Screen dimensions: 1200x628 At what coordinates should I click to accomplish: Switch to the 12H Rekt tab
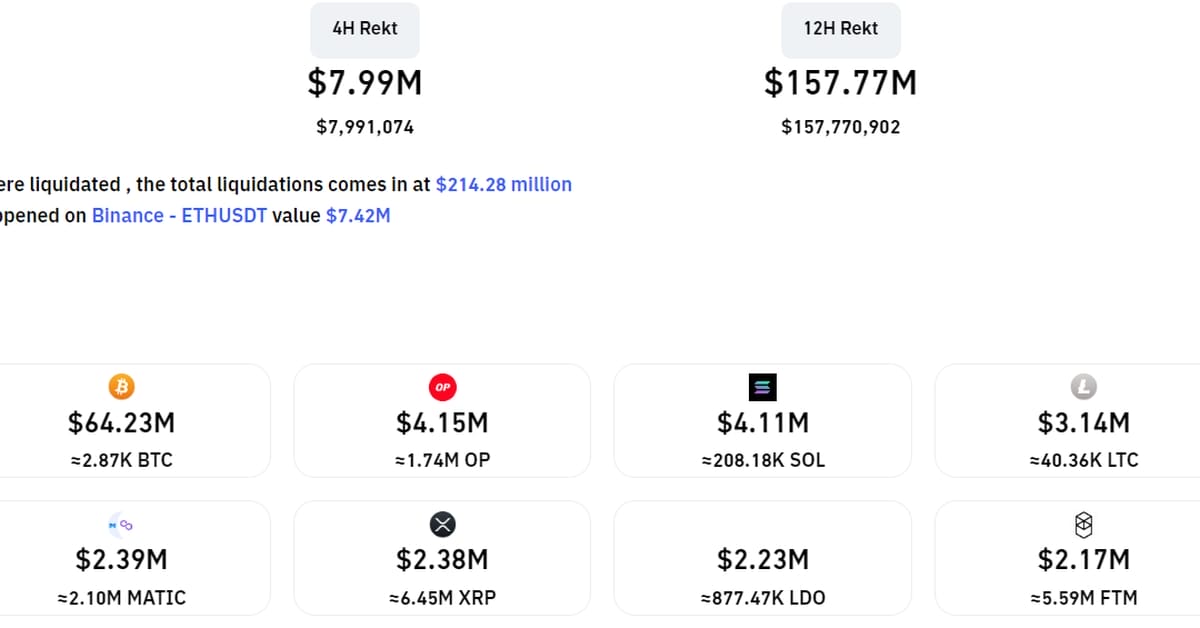coord(840,30)
